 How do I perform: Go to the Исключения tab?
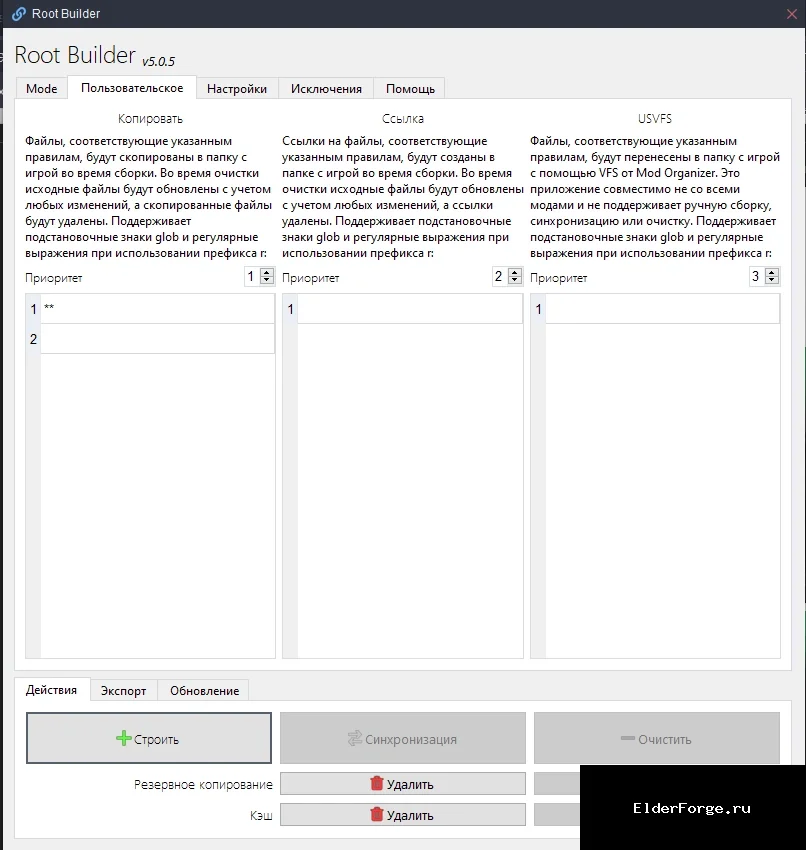326,88
